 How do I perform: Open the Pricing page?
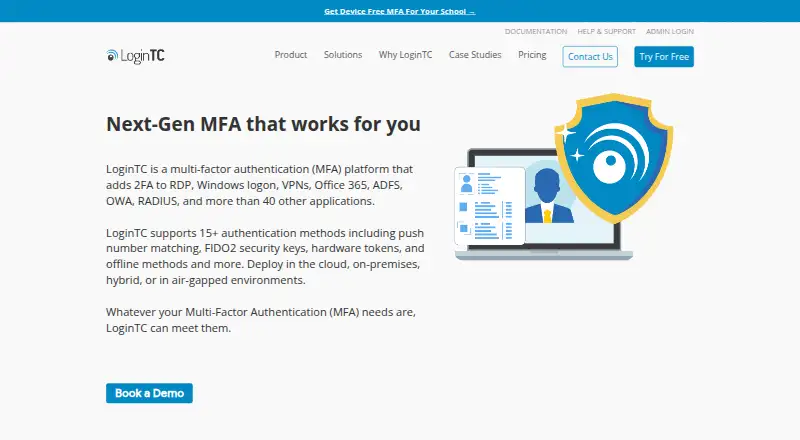532,55
